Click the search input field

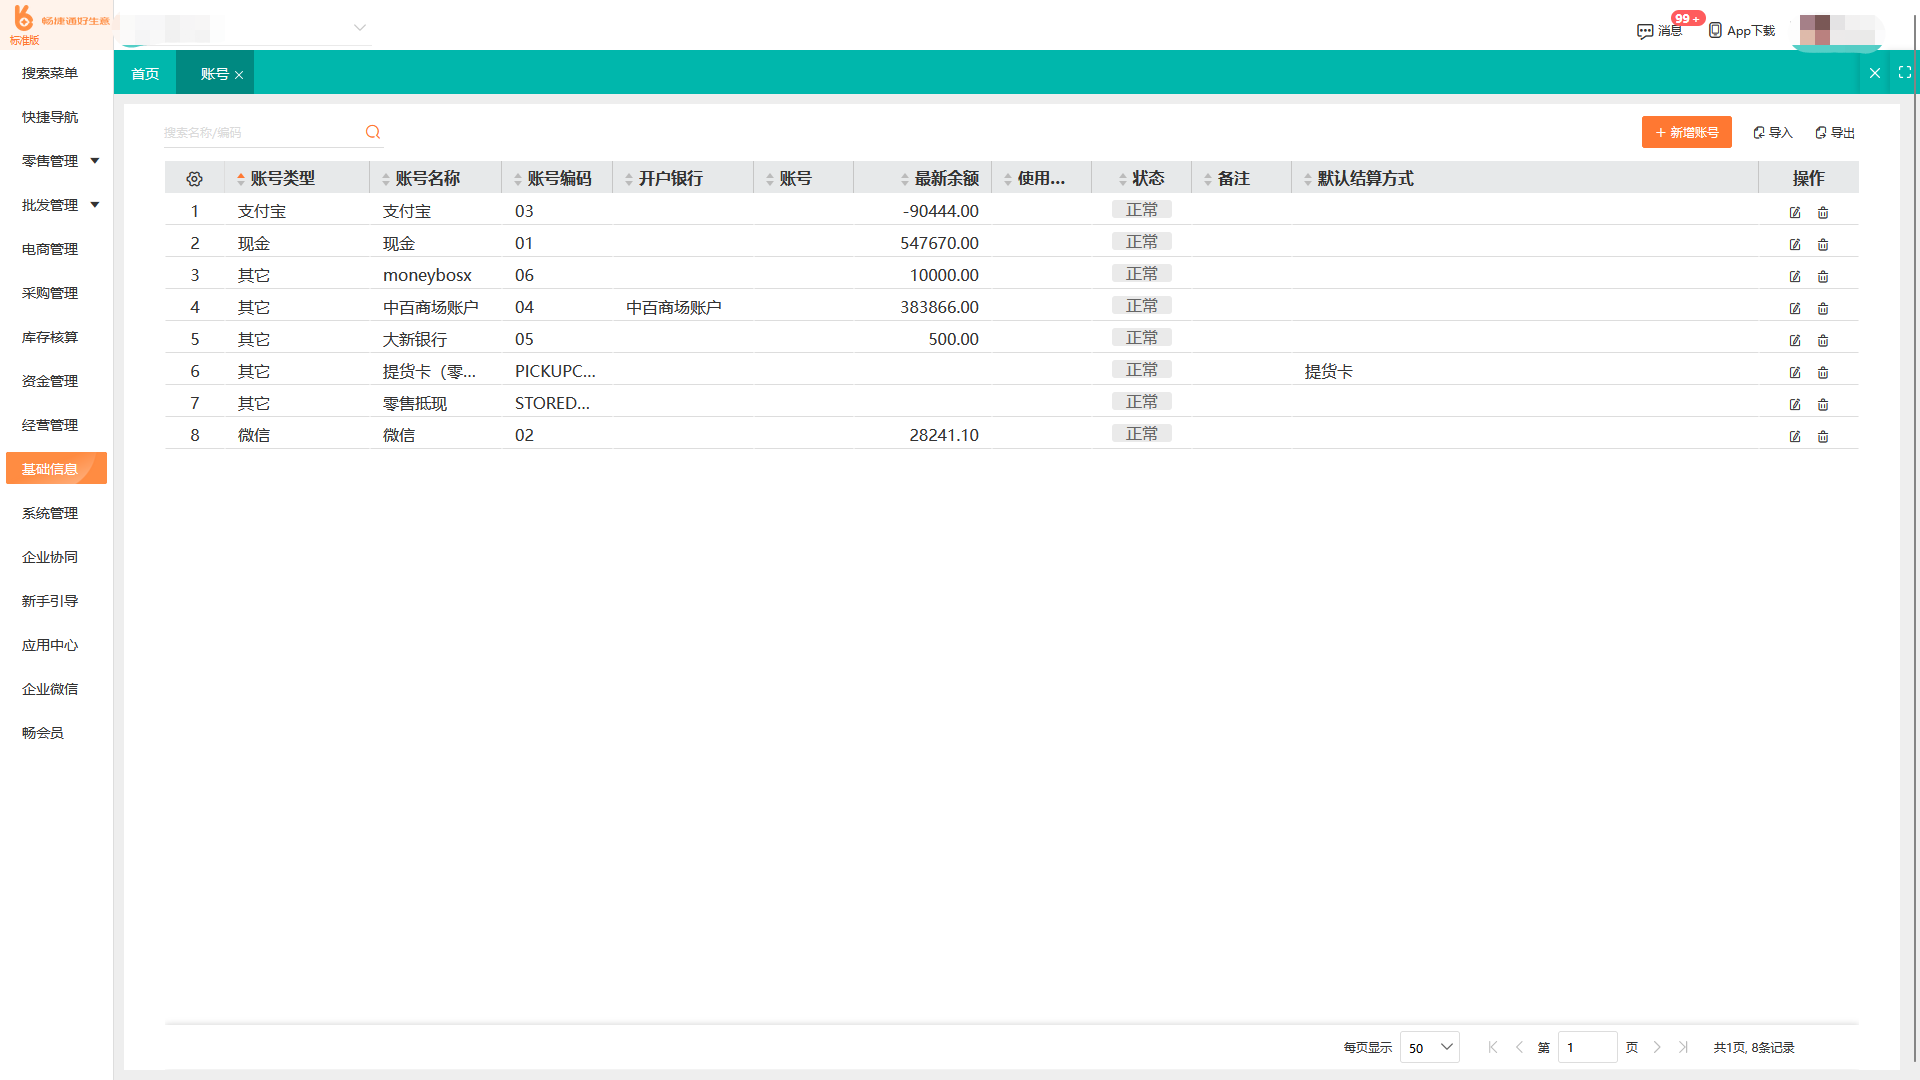click(260, 132)
